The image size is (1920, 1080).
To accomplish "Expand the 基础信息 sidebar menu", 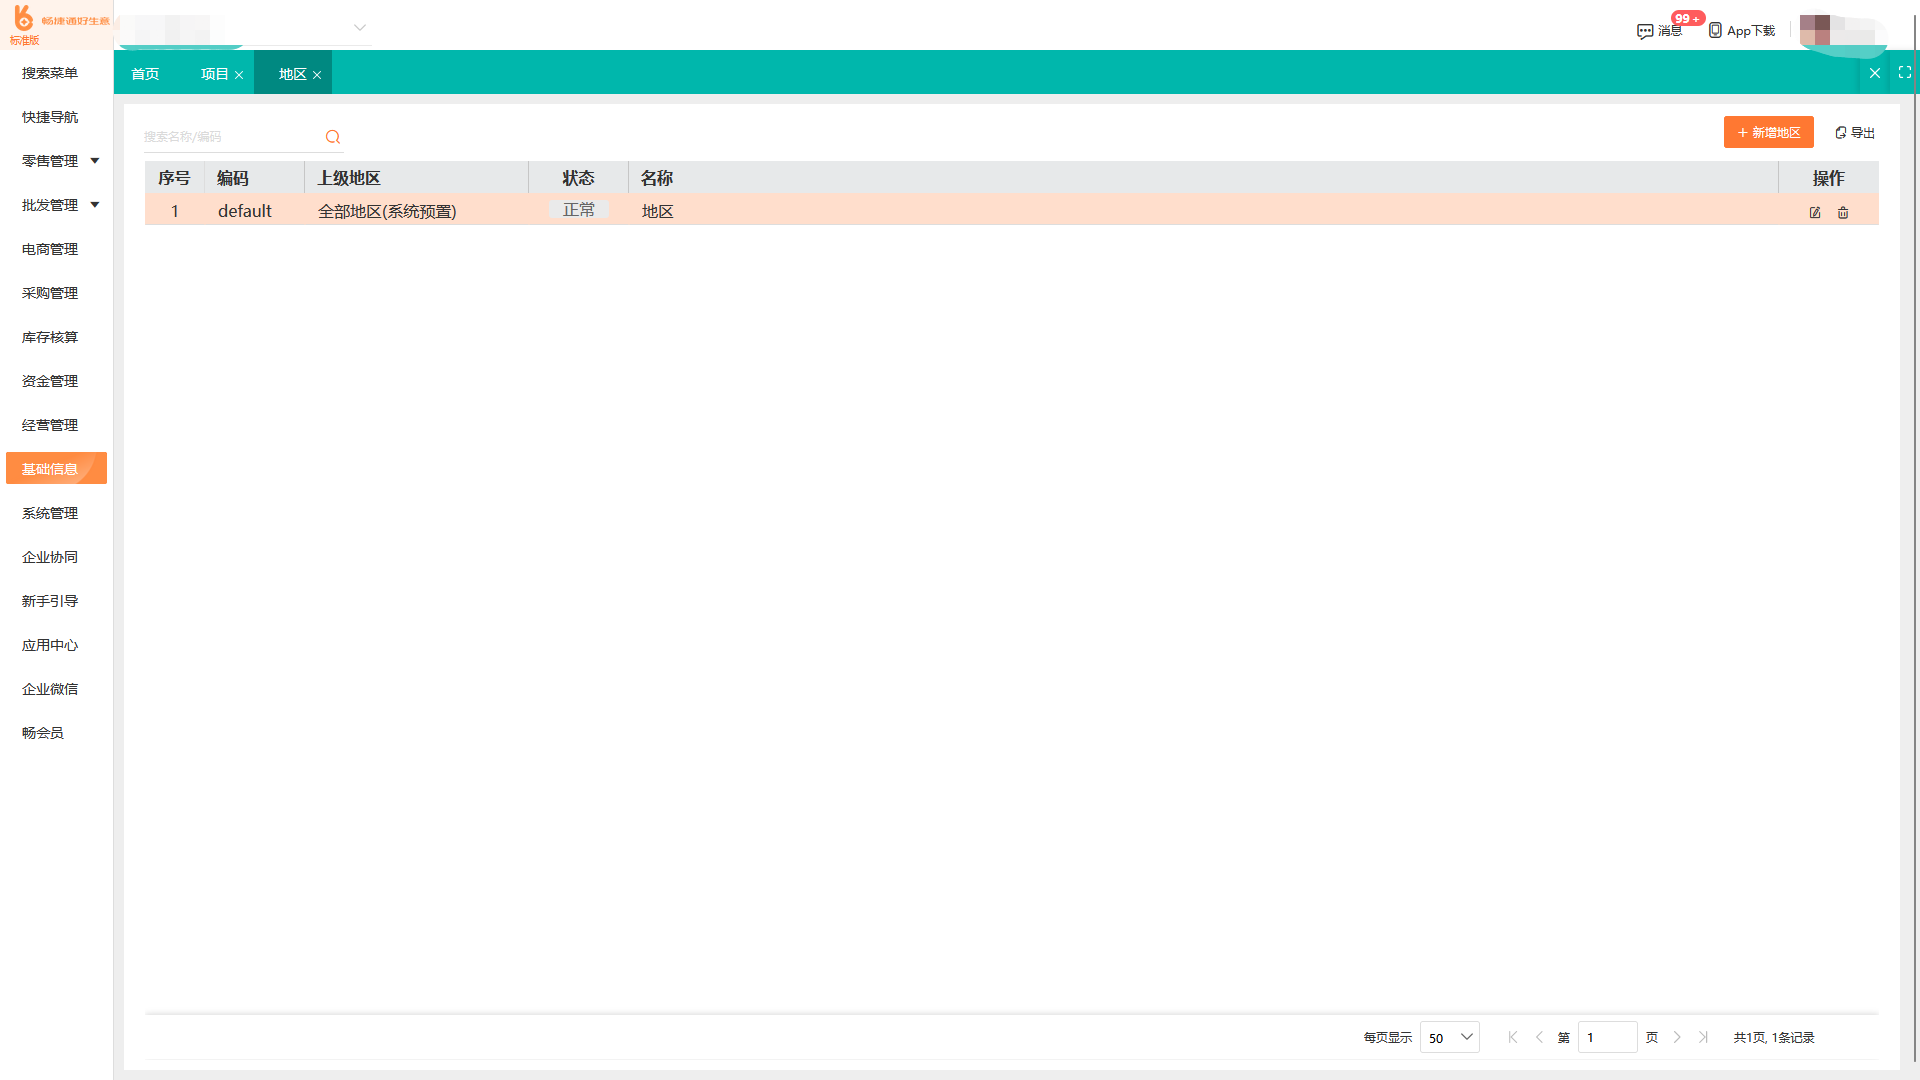I will click(x=55, y=468).
